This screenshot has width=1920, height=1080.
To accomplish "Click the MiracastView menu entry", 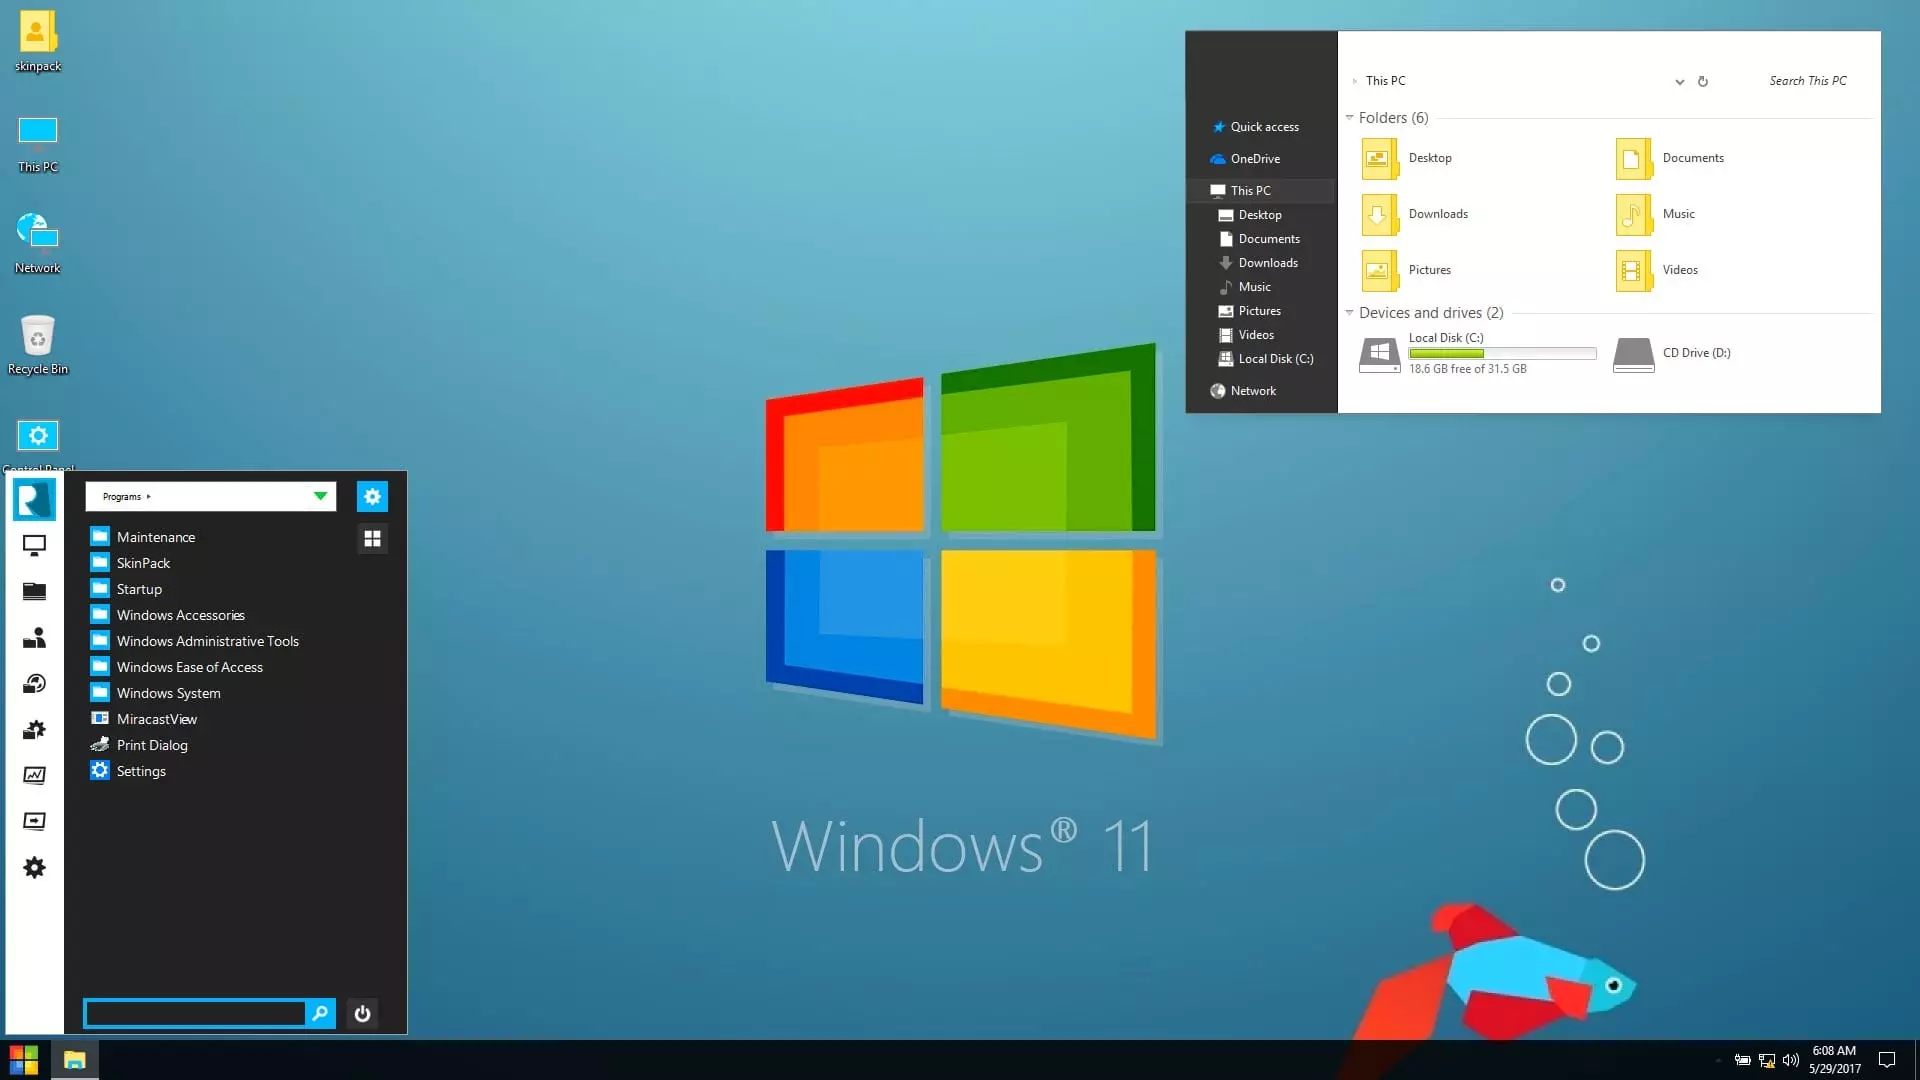I will coord(157,719).
